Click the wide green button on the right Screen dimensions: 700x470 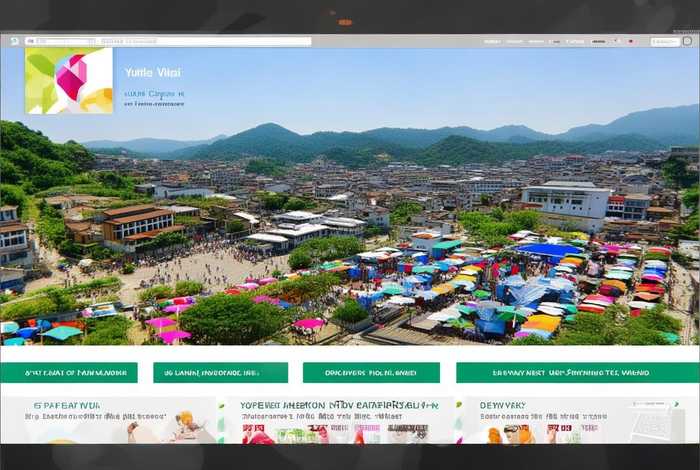click(572, 372)
